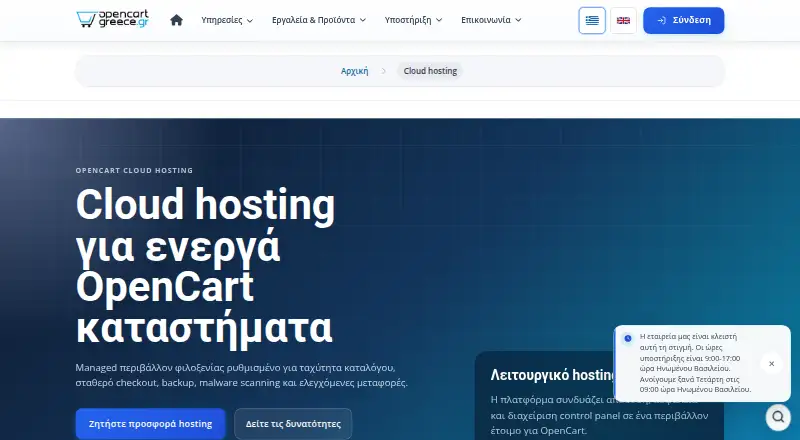This screenshot has height=440, width=800.
Task: Click the Managed περιβάλλον φιλοξενίας description
Action: pos(241,375)
